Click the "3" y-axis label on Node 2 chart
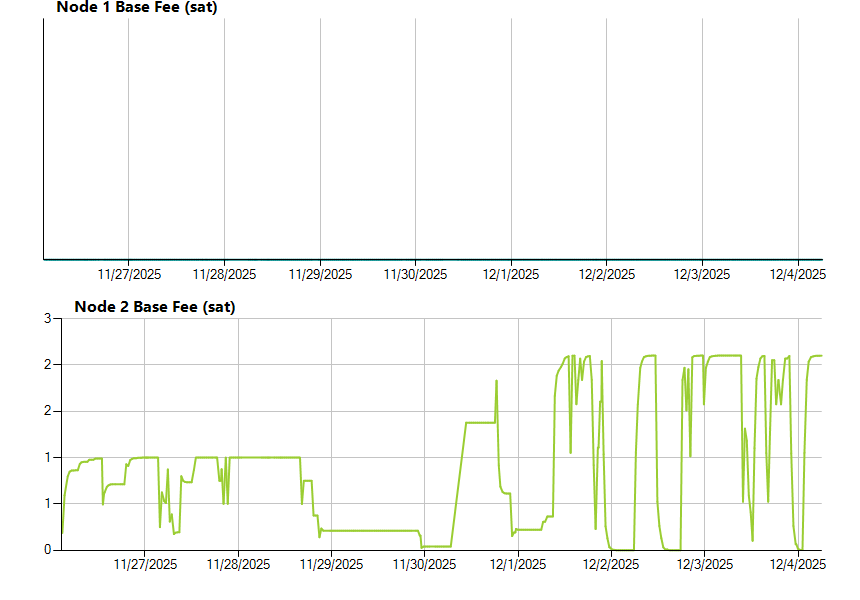This screenshot has height=600, width=860. coord(46,319)
